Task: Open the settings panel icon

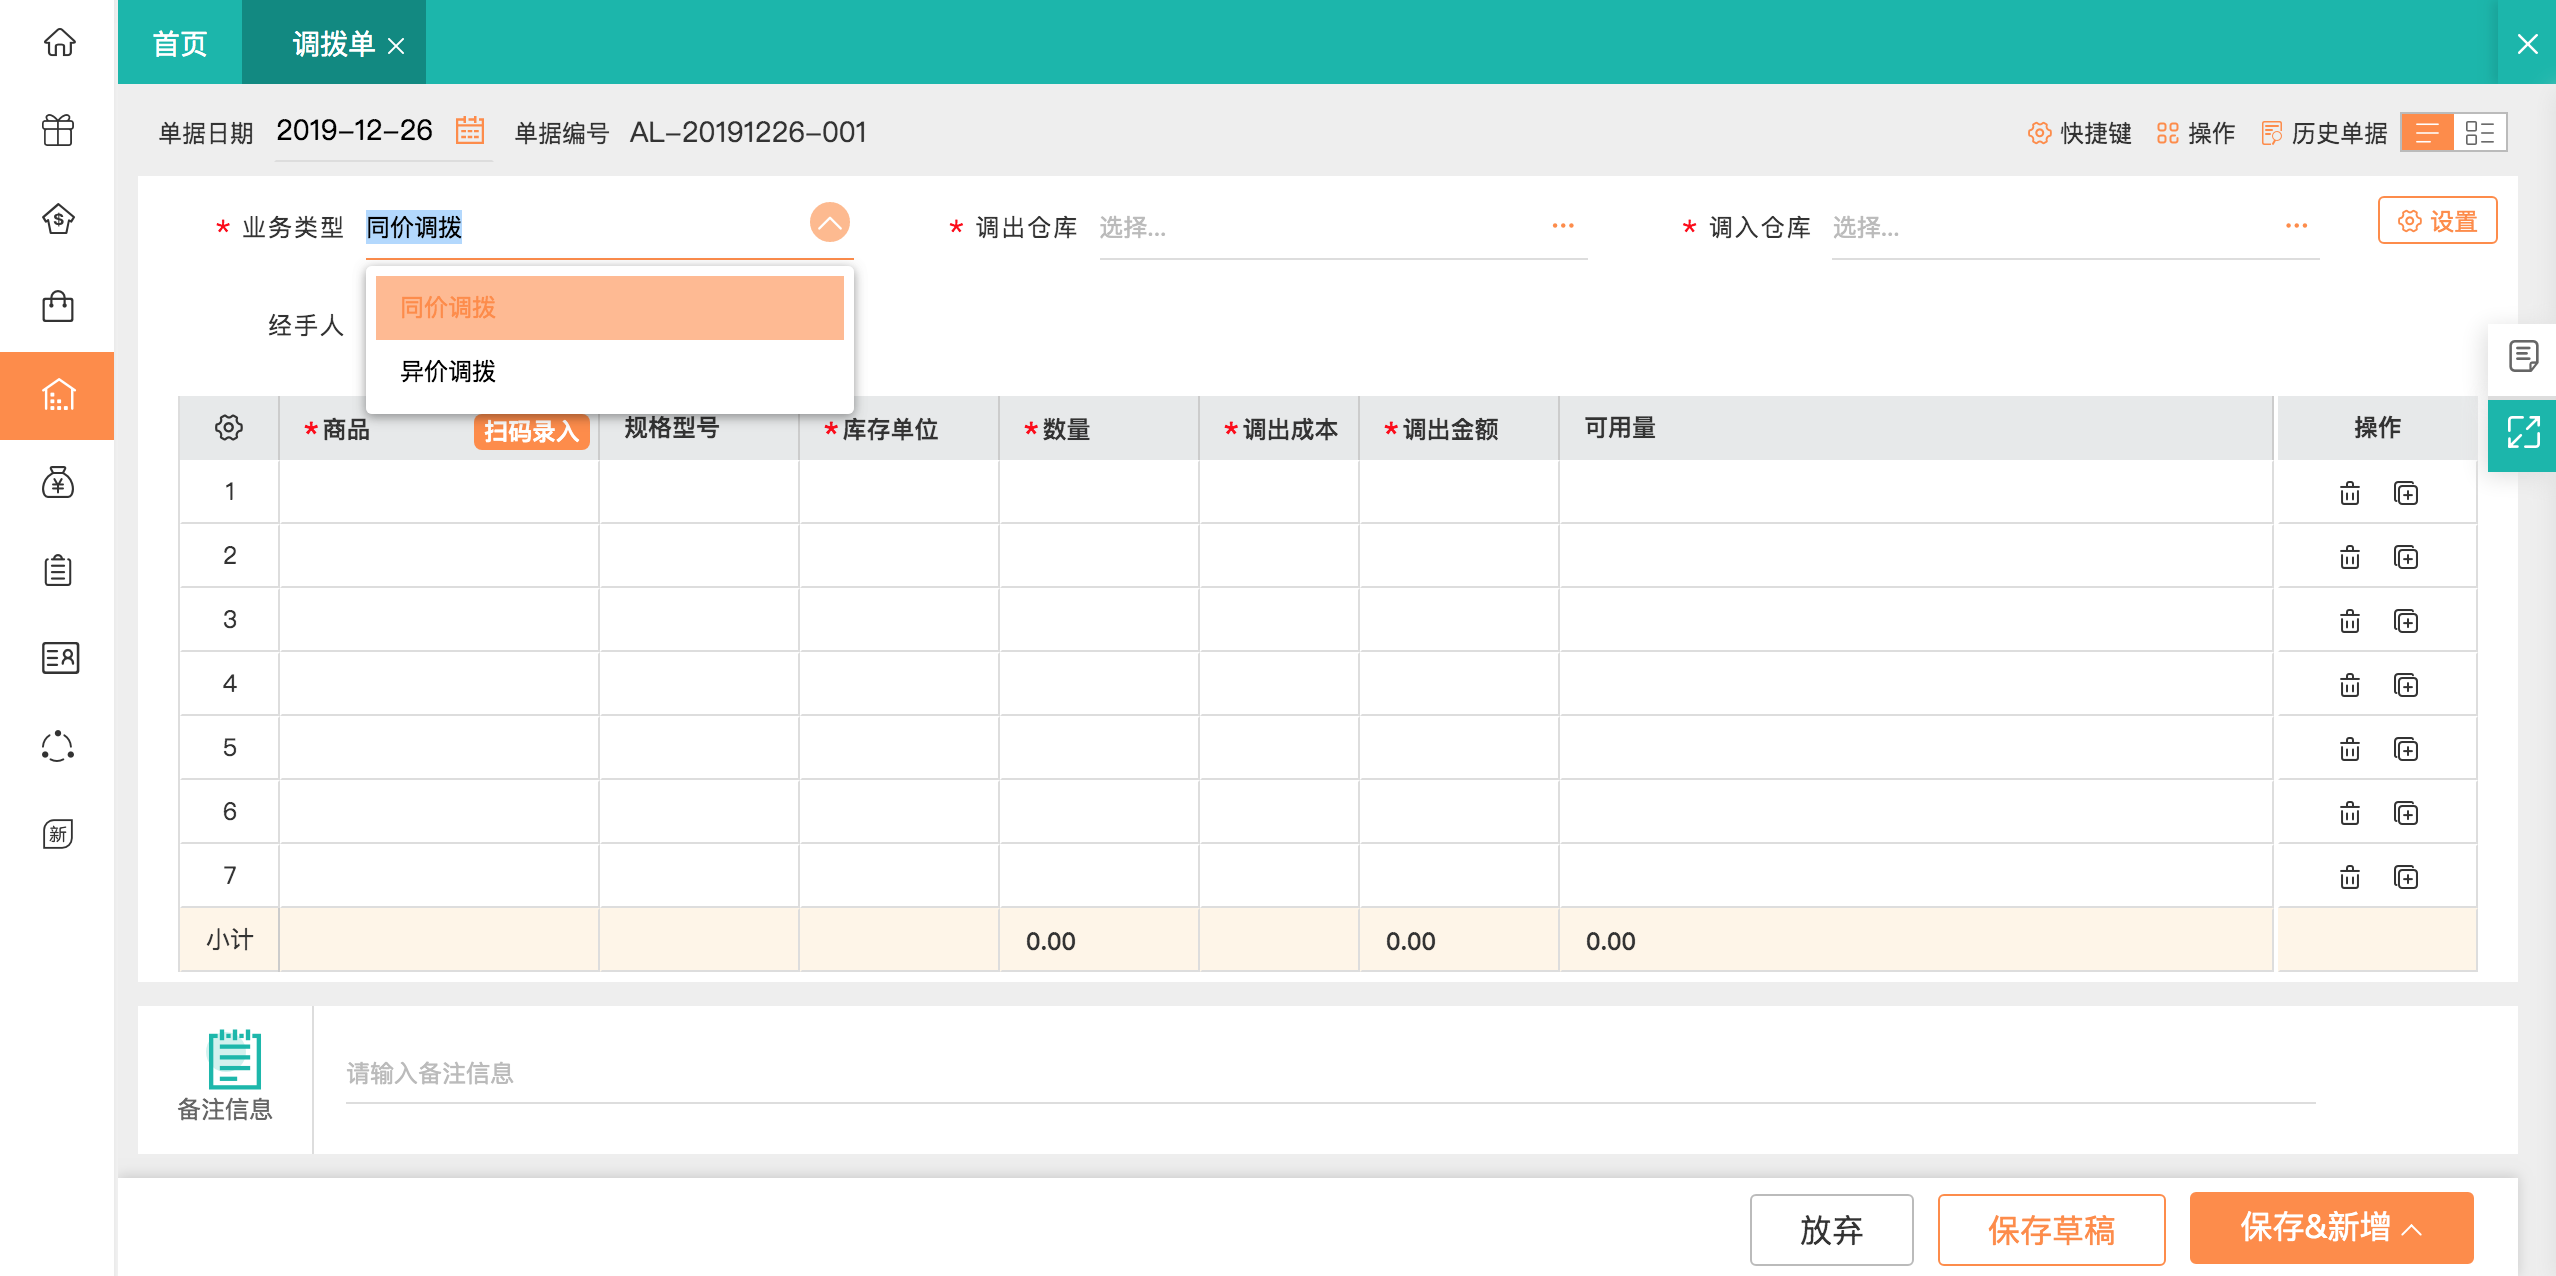Action: pos(2440,222)
